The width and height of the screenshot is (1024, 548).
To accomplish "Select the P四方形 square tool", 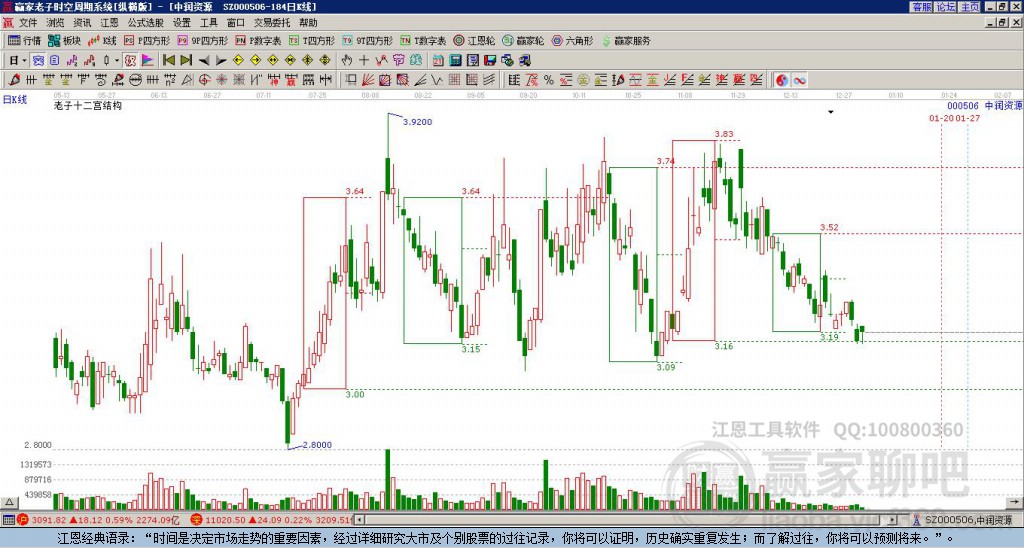I will (148, 41).
